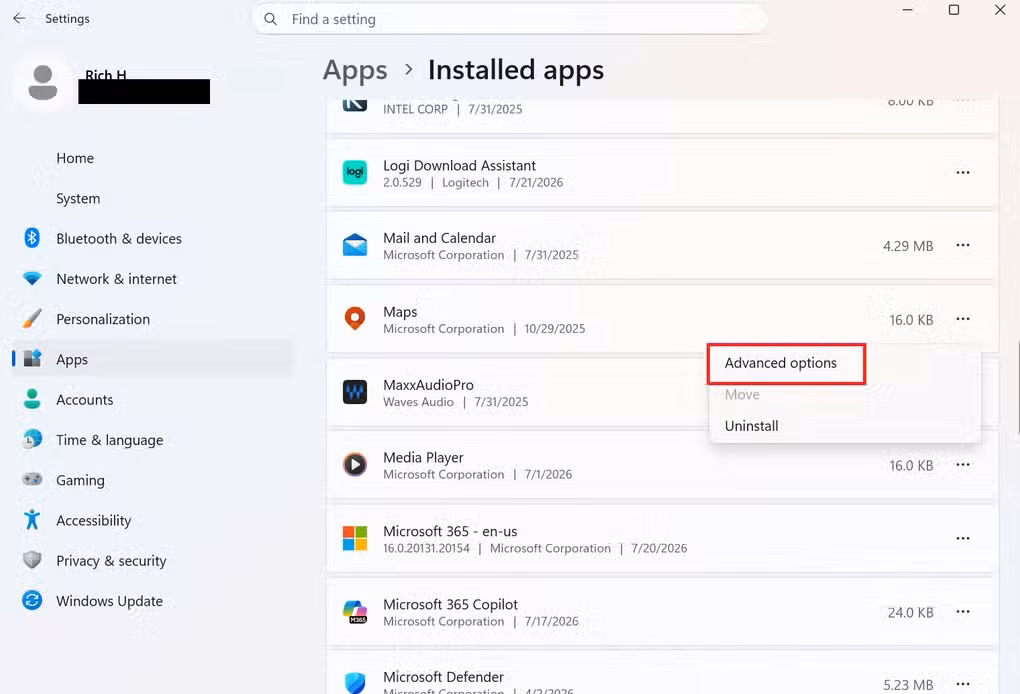Click the Time & language globe icon
Screen dimensions: 1020x694
[32, 439]
